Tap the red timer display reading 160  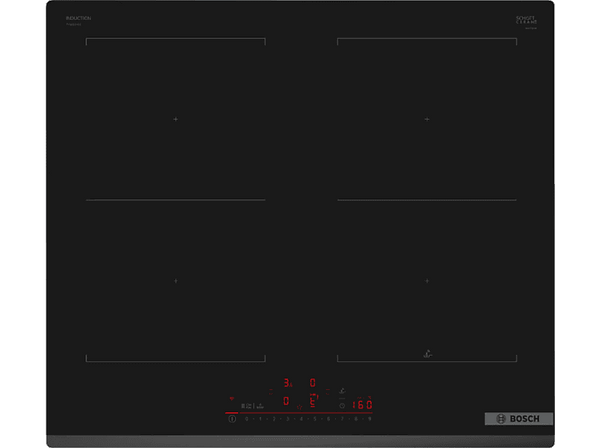360,405
